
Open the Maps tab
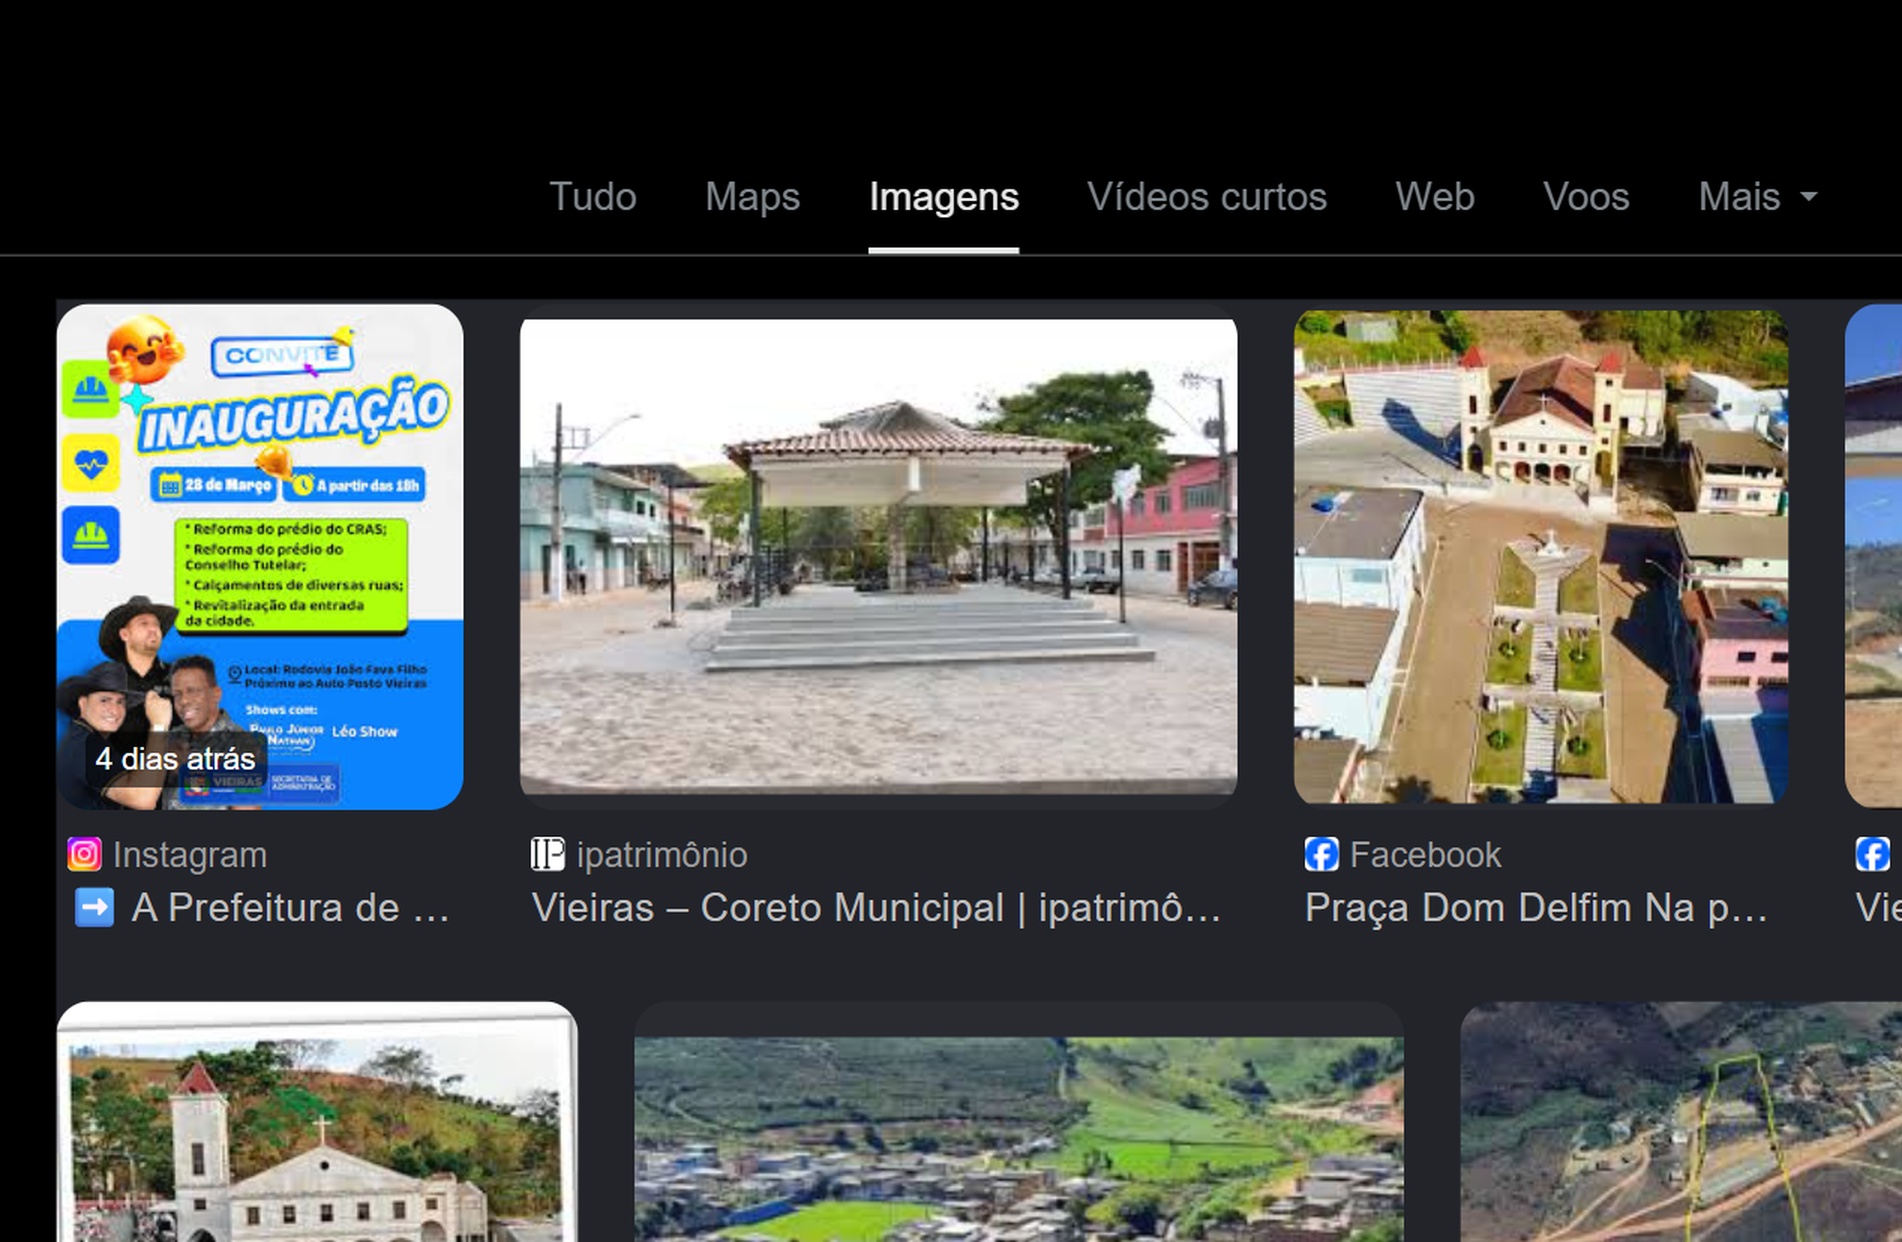[752, 197]
